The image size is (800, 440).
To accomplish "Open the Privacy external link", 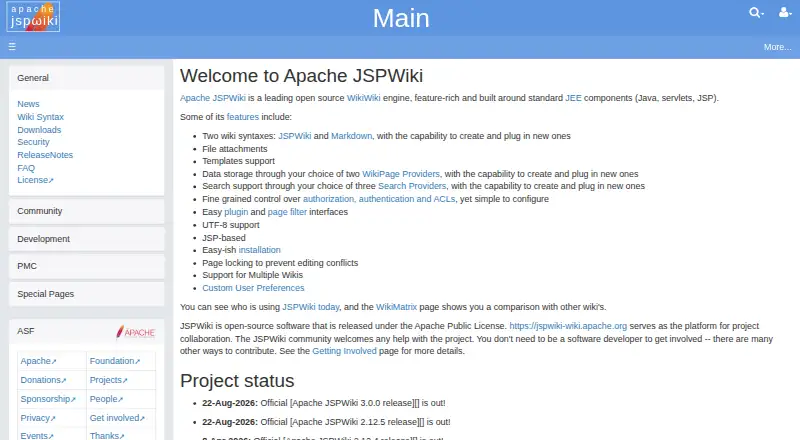I will (x=38, y=418).
